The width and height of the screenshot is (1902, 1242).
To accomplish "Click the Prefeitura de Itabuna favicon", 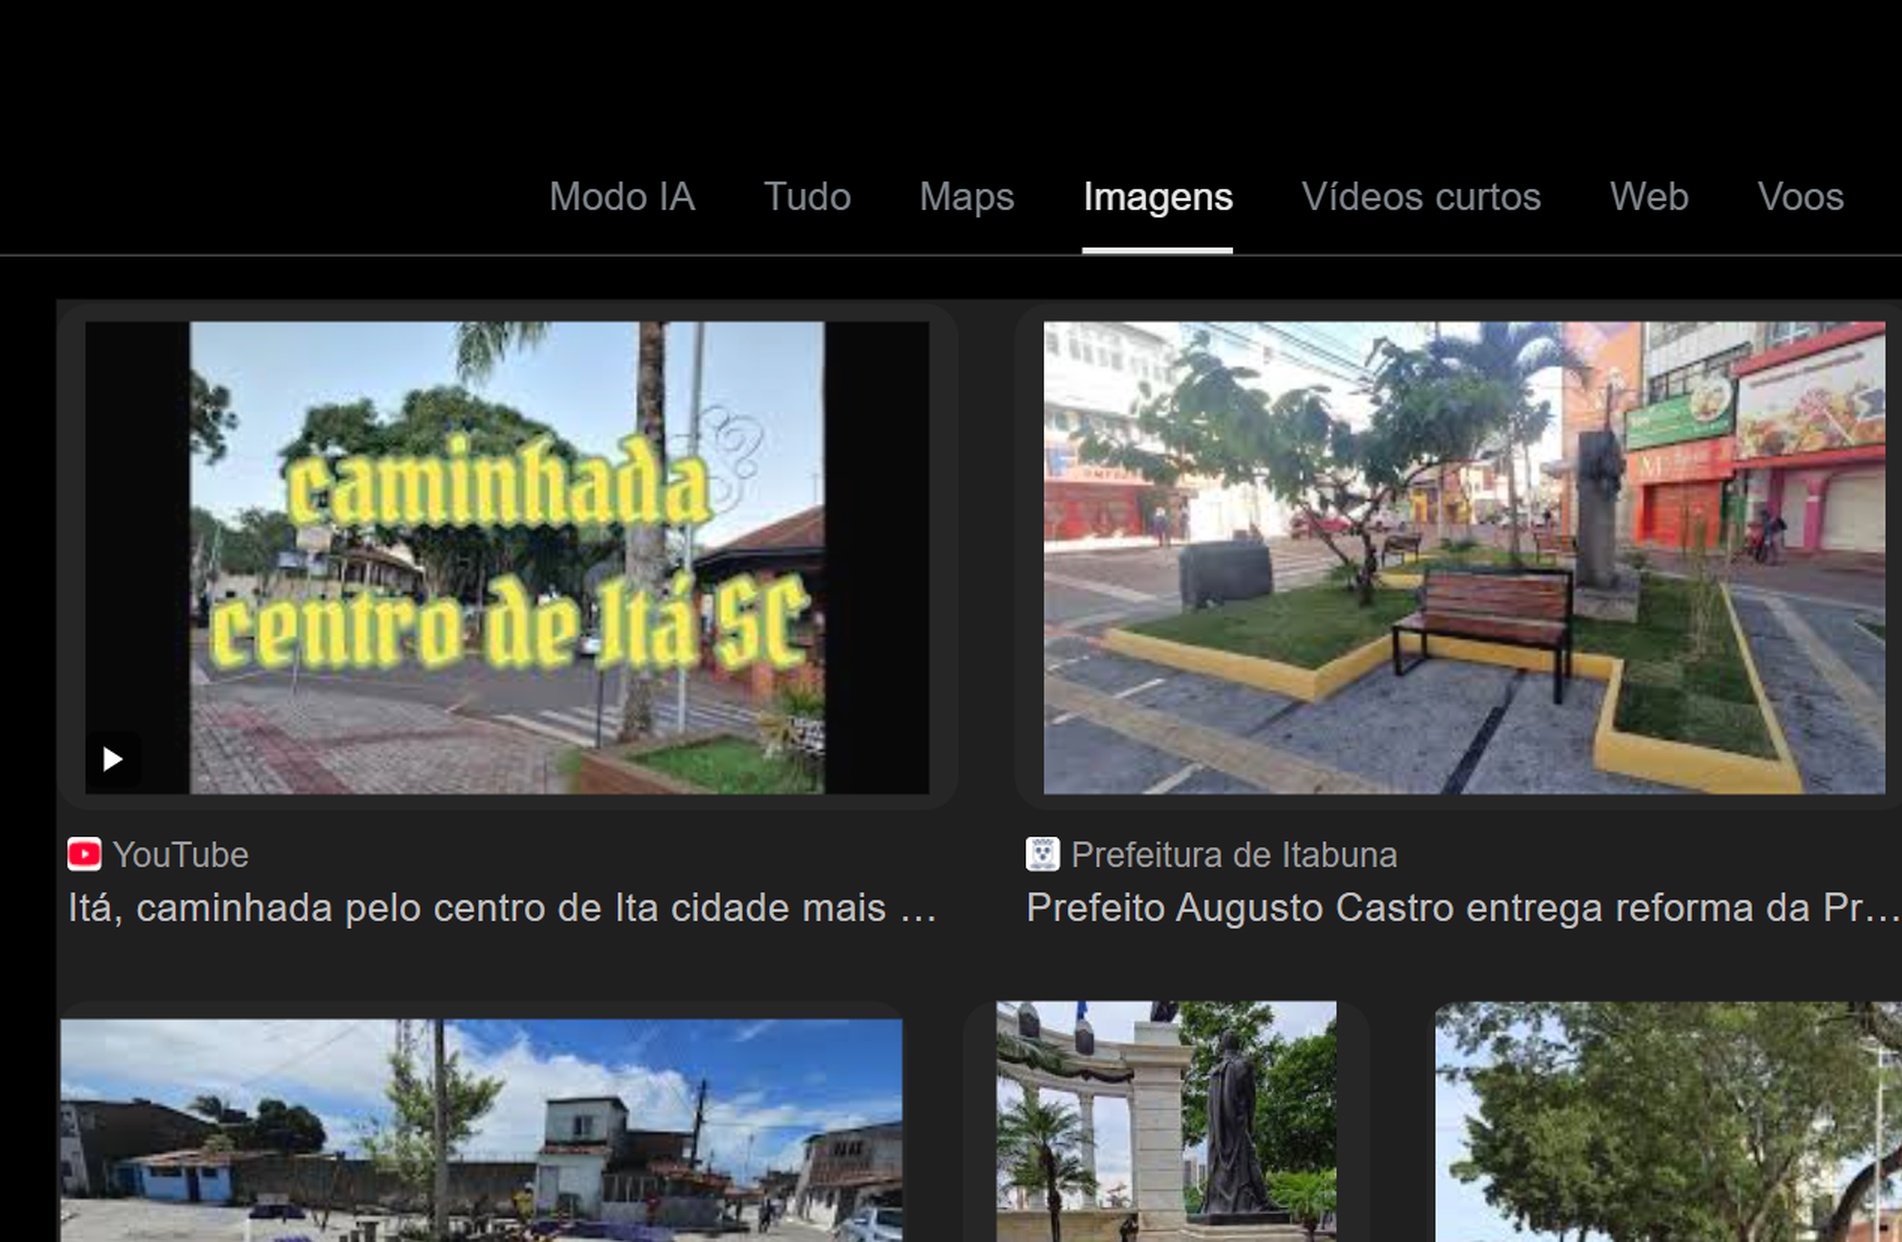I will pyautogui.click(x=1042, y=854).
